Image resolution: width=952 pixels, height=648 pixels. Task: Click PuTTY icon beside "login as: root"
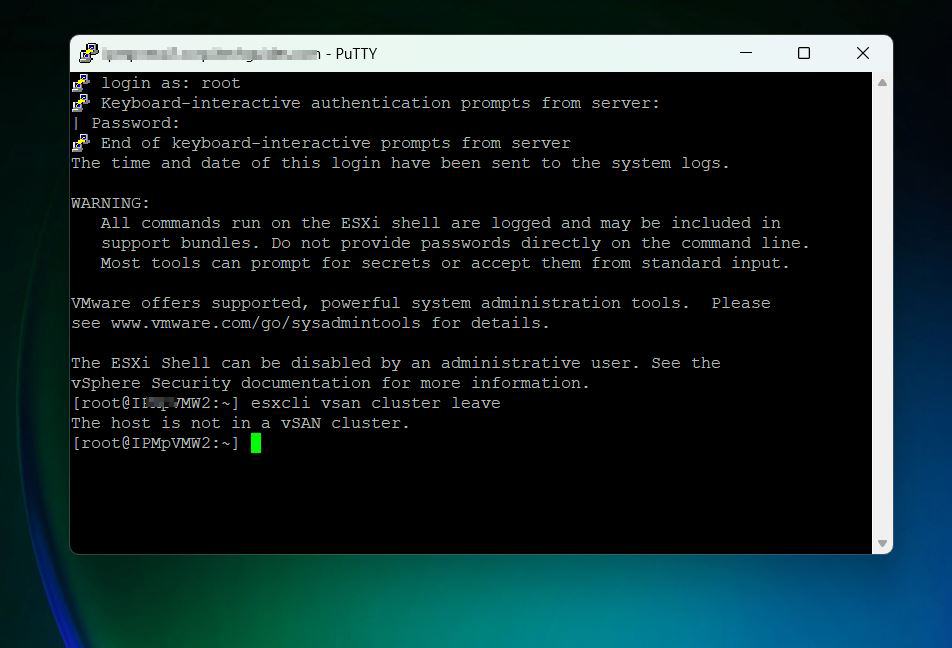click(81, 83)
